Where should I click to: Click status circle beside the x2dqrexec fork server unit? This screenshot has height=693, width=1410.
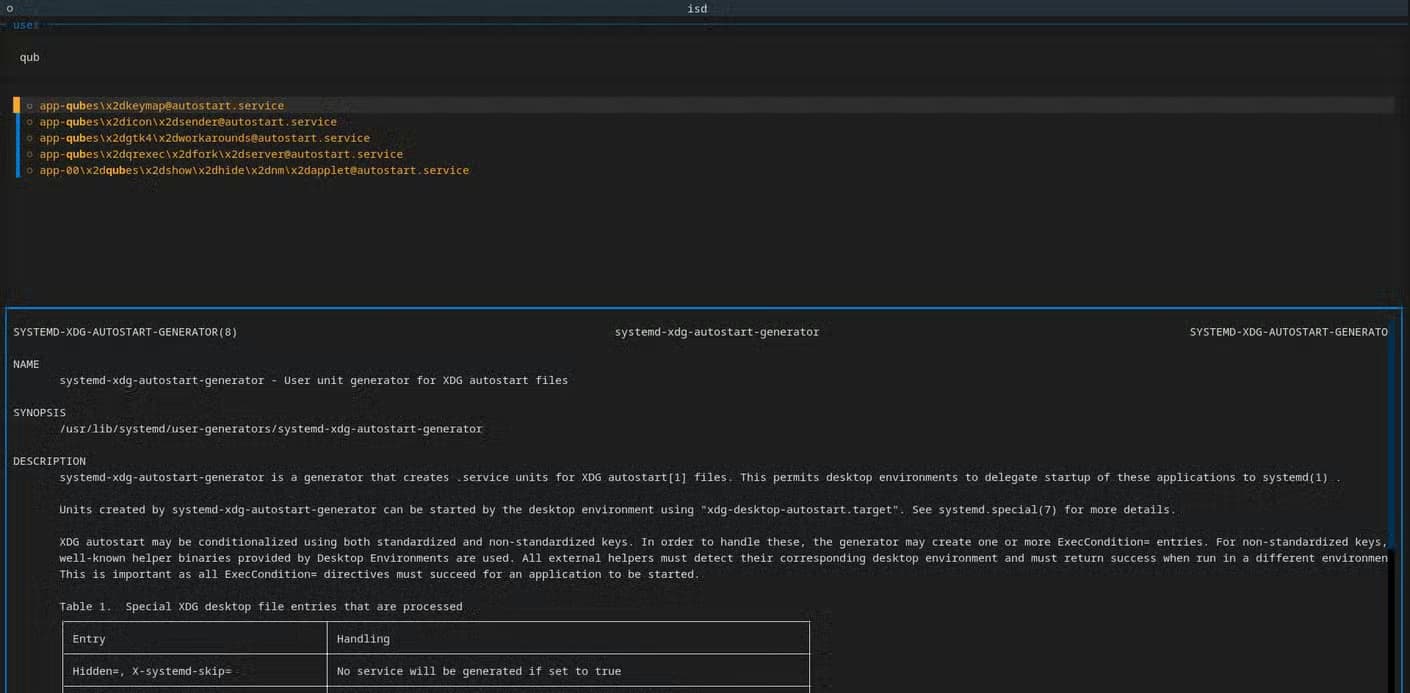coord(30,154)
